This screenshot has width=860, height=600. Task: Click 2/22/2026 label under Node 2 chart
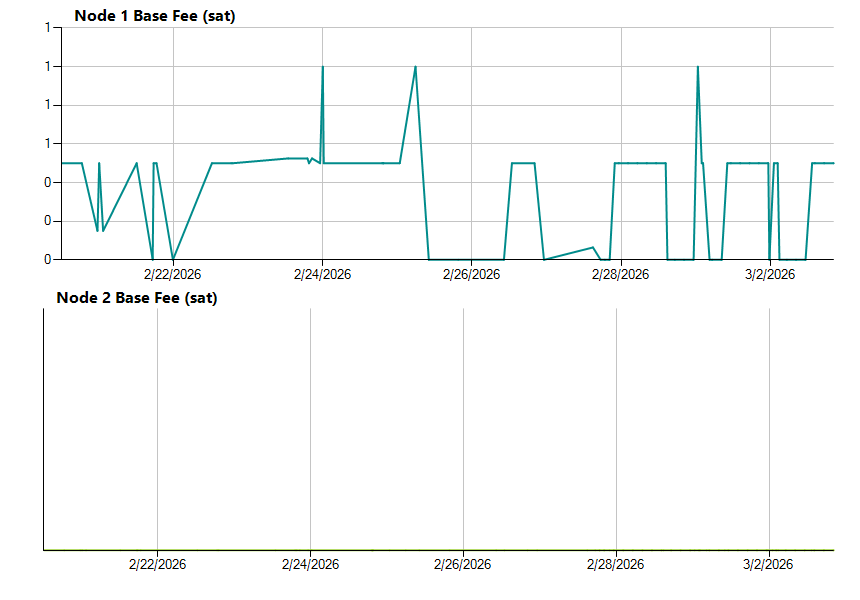point(157,564)
